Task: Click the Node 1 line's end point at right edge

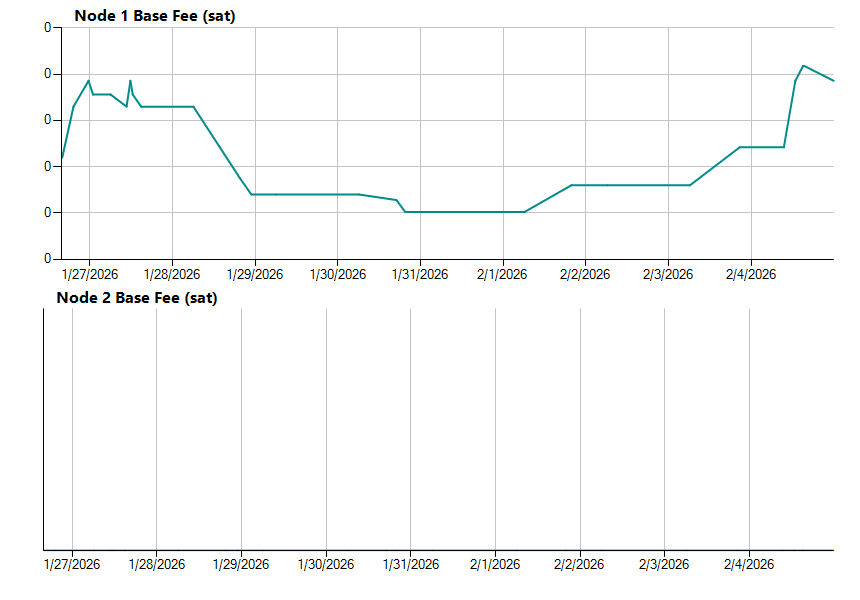Action: [x=833, y=80]
